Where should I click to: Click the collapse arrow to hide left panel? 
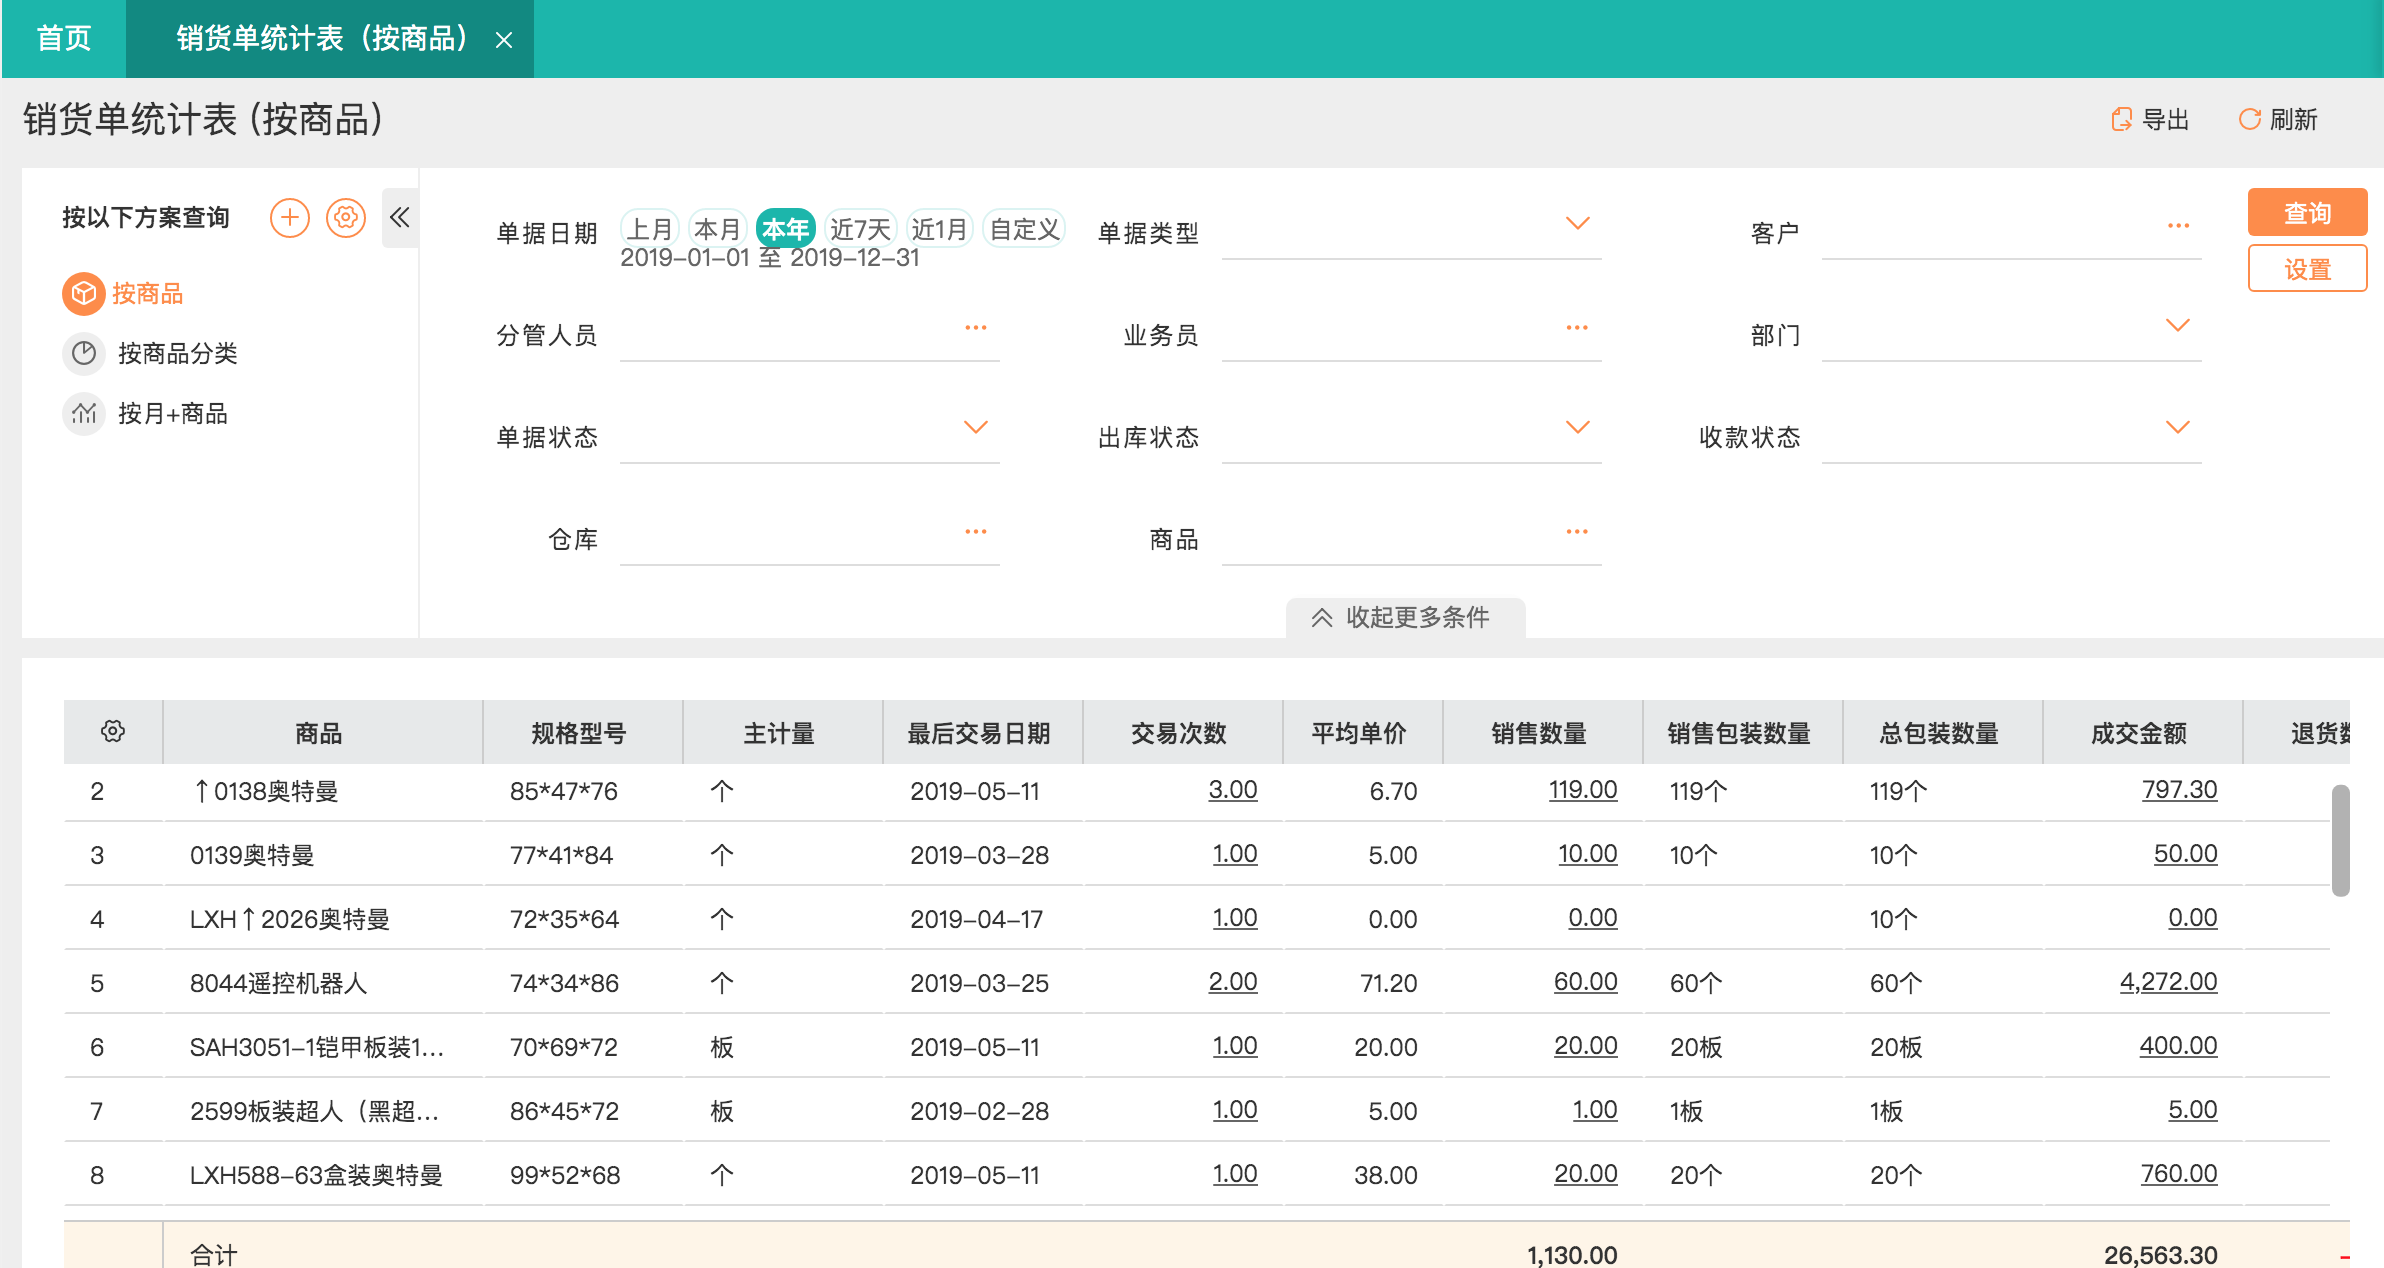[x=400, y=216]
